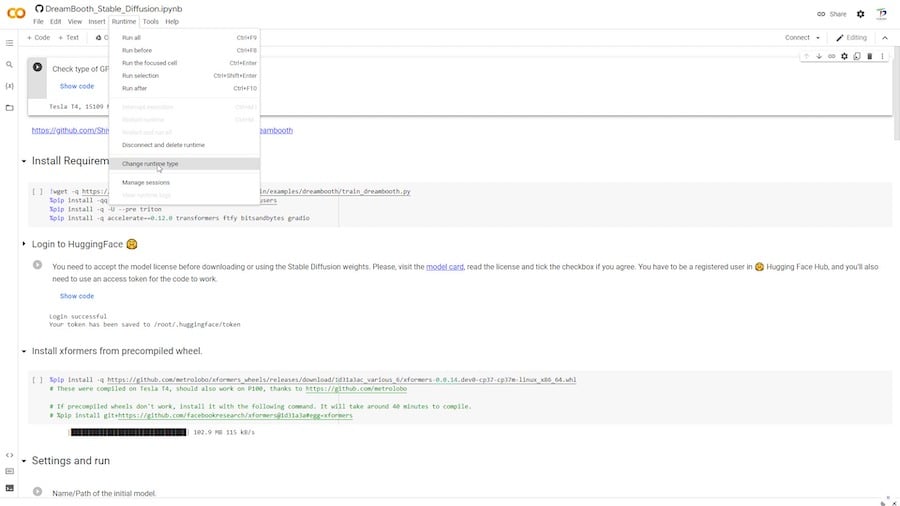Open the command palette icon

pyautogui.click(x=9, y=471)
